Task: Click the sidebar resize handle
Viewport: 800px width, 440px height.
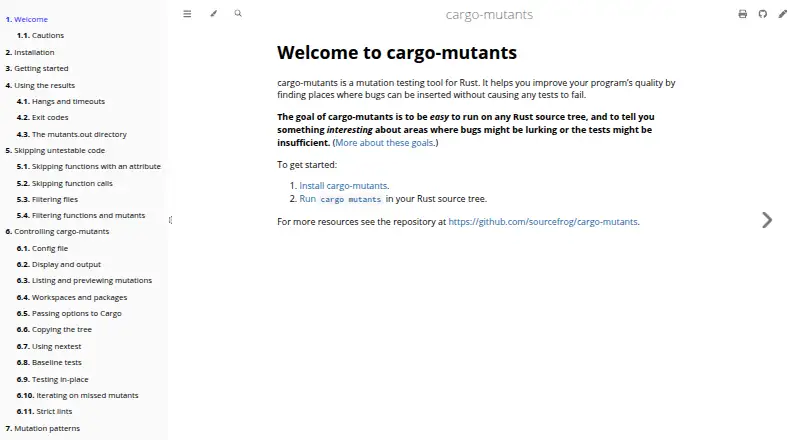Action: click(170, 220)
